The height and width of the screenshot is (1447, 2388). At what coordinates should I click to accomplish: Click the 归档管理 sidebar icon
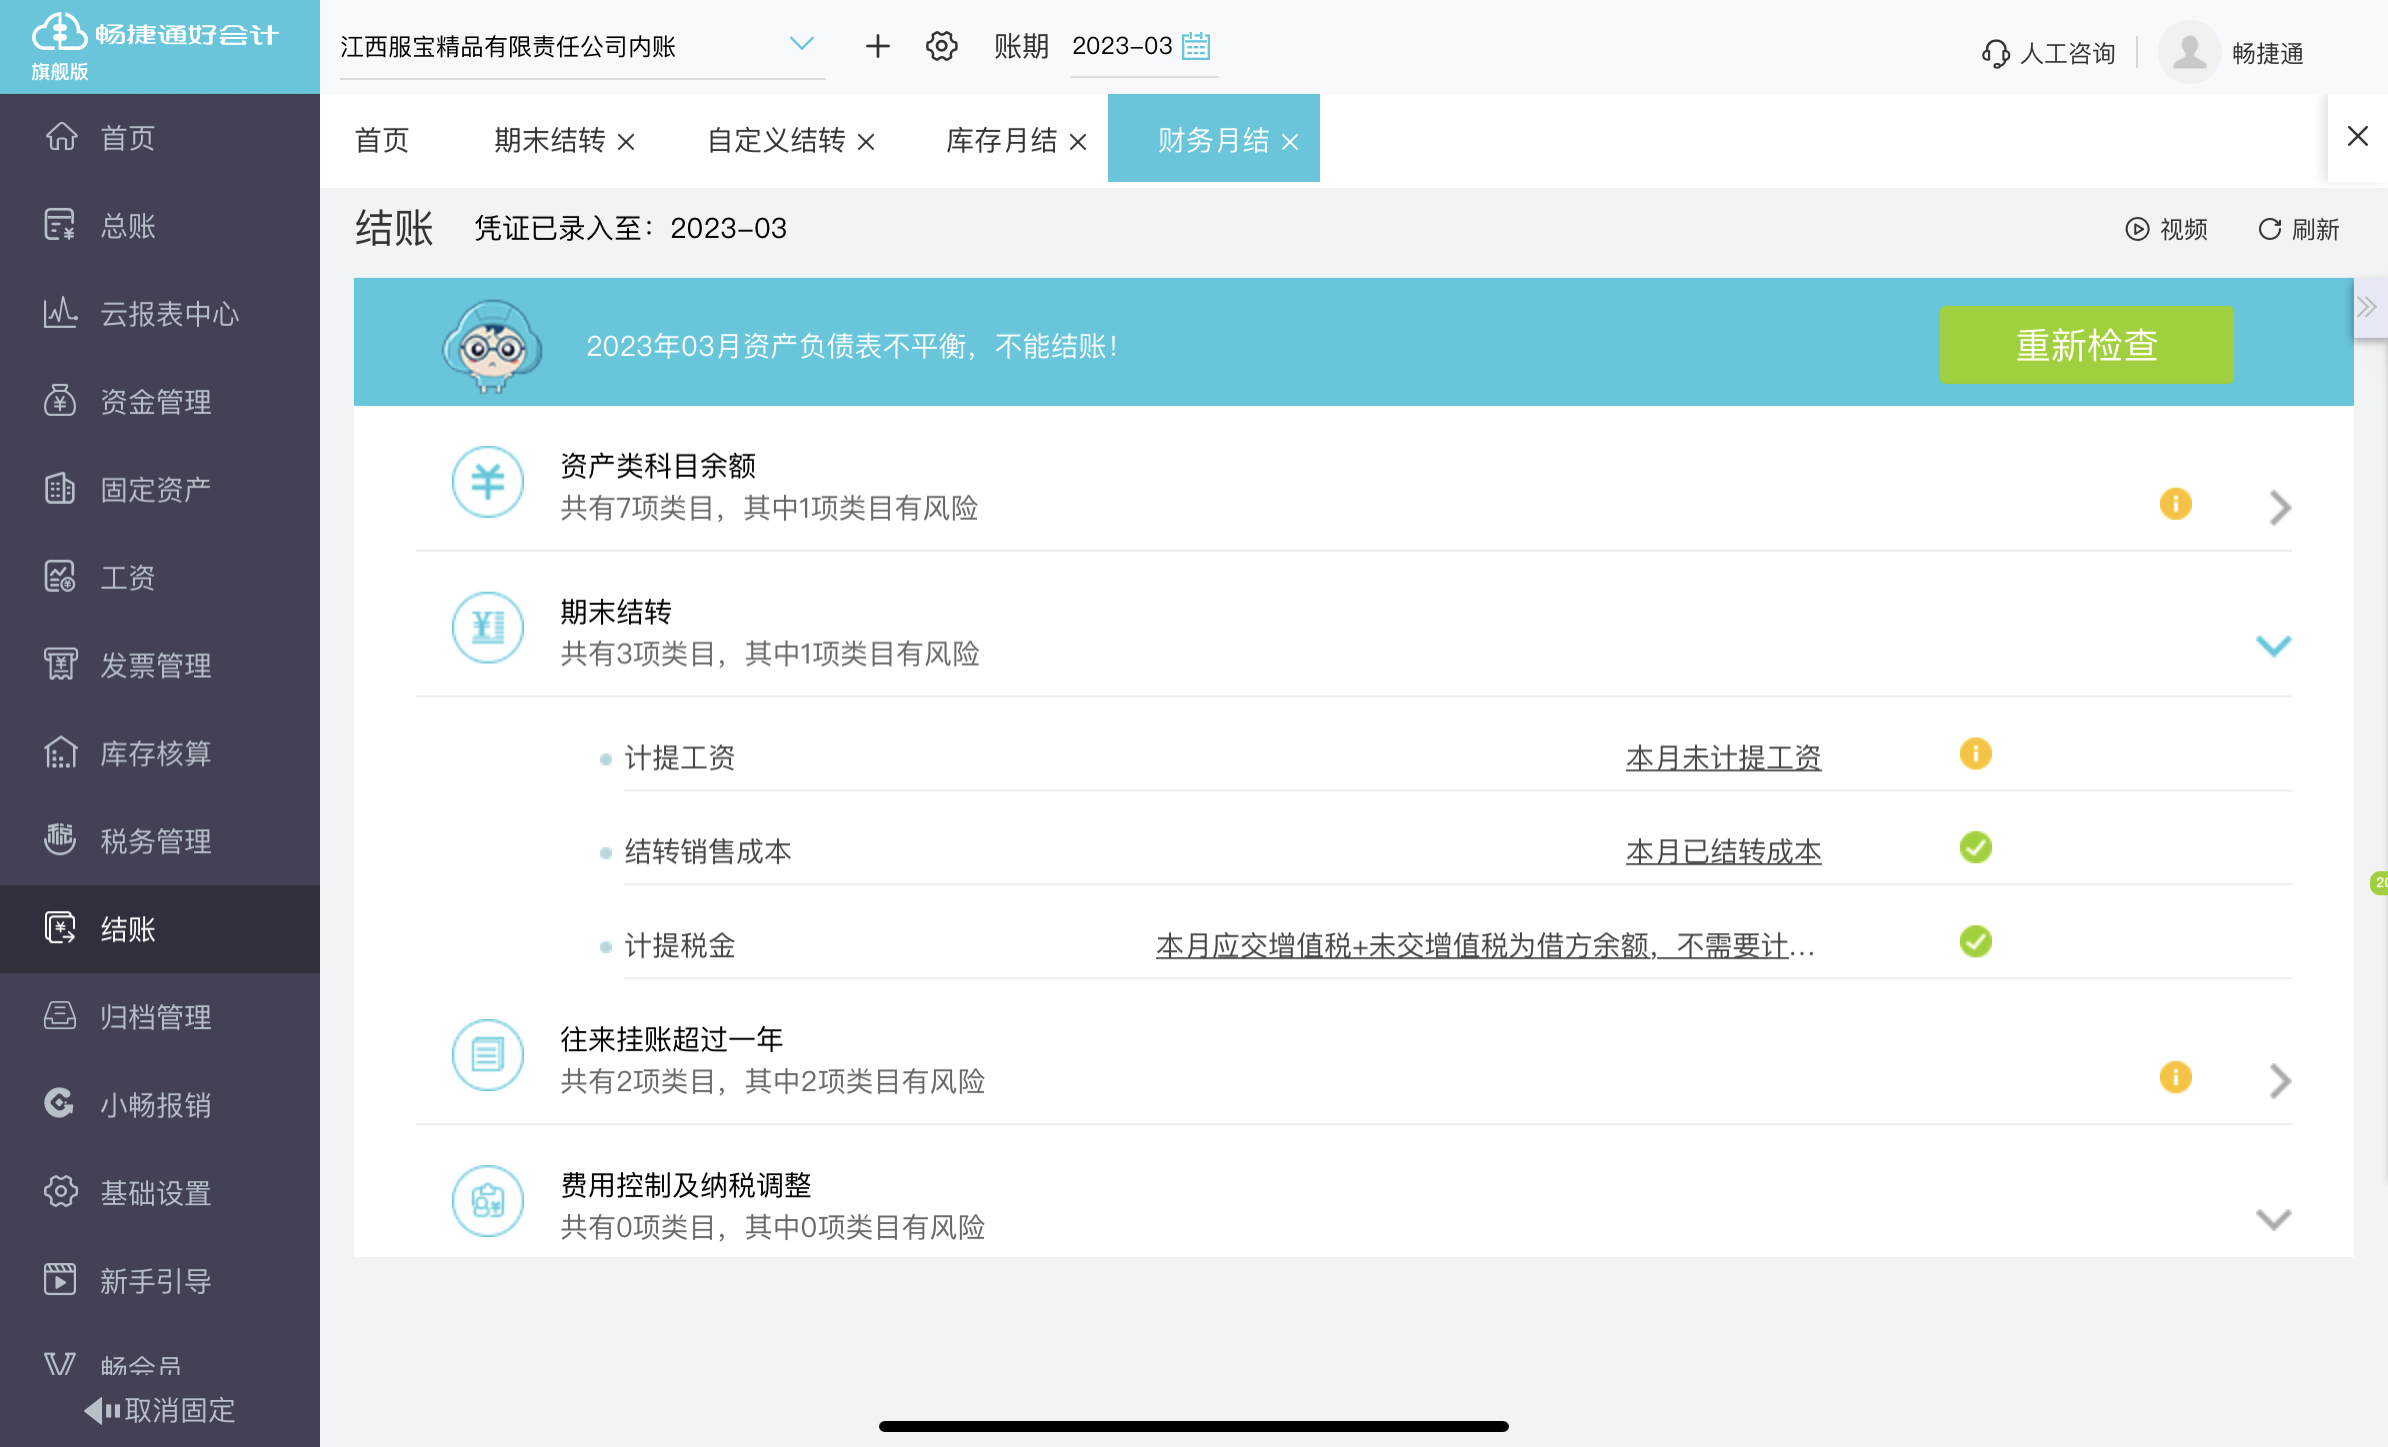click(61, 1015)
